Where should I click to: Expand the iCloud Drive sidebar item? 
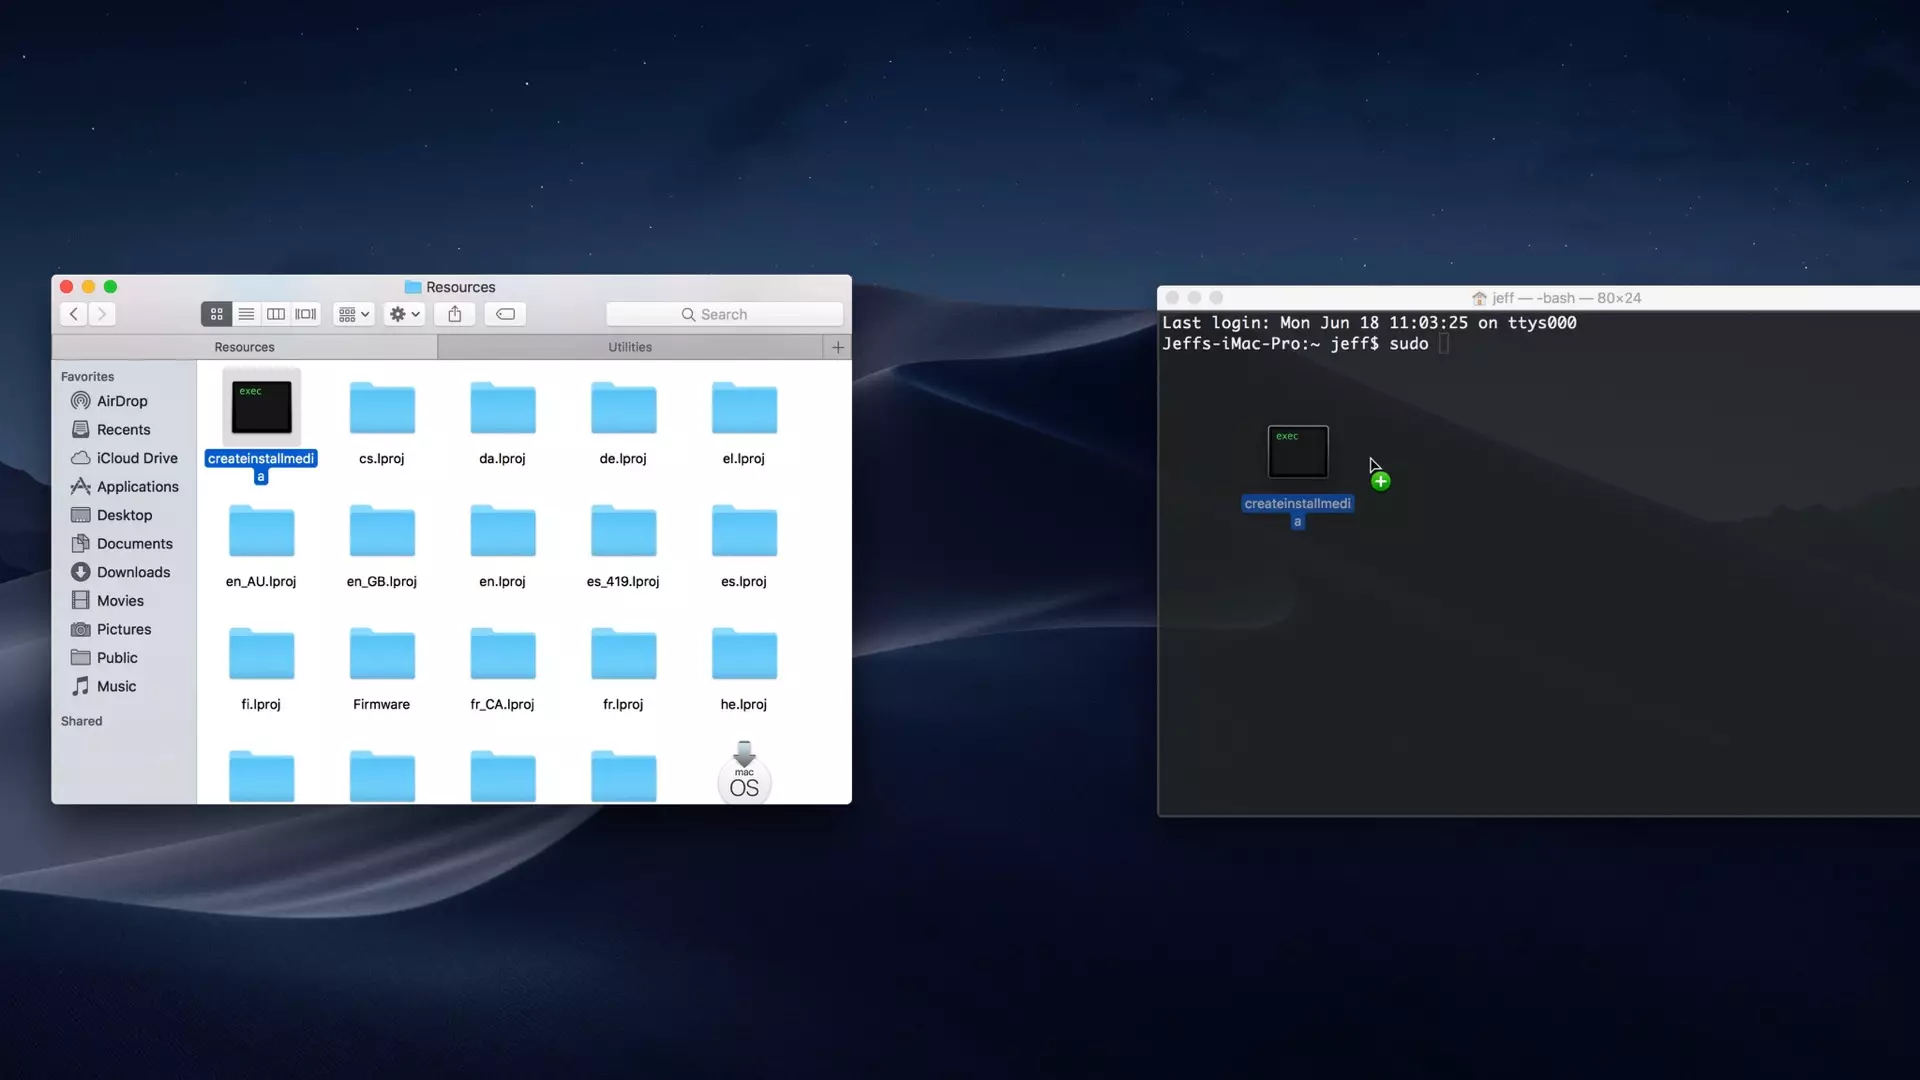pos(137,458)
